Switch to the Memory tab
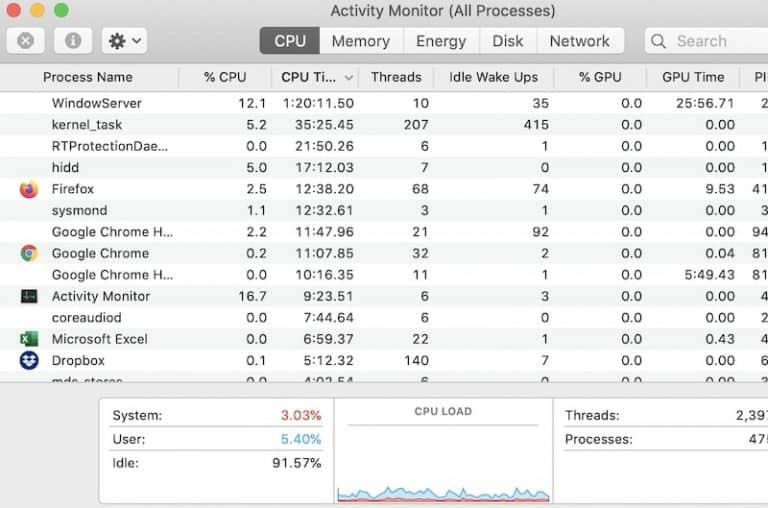This screenshot has width=768, height=508. [360, 41]
